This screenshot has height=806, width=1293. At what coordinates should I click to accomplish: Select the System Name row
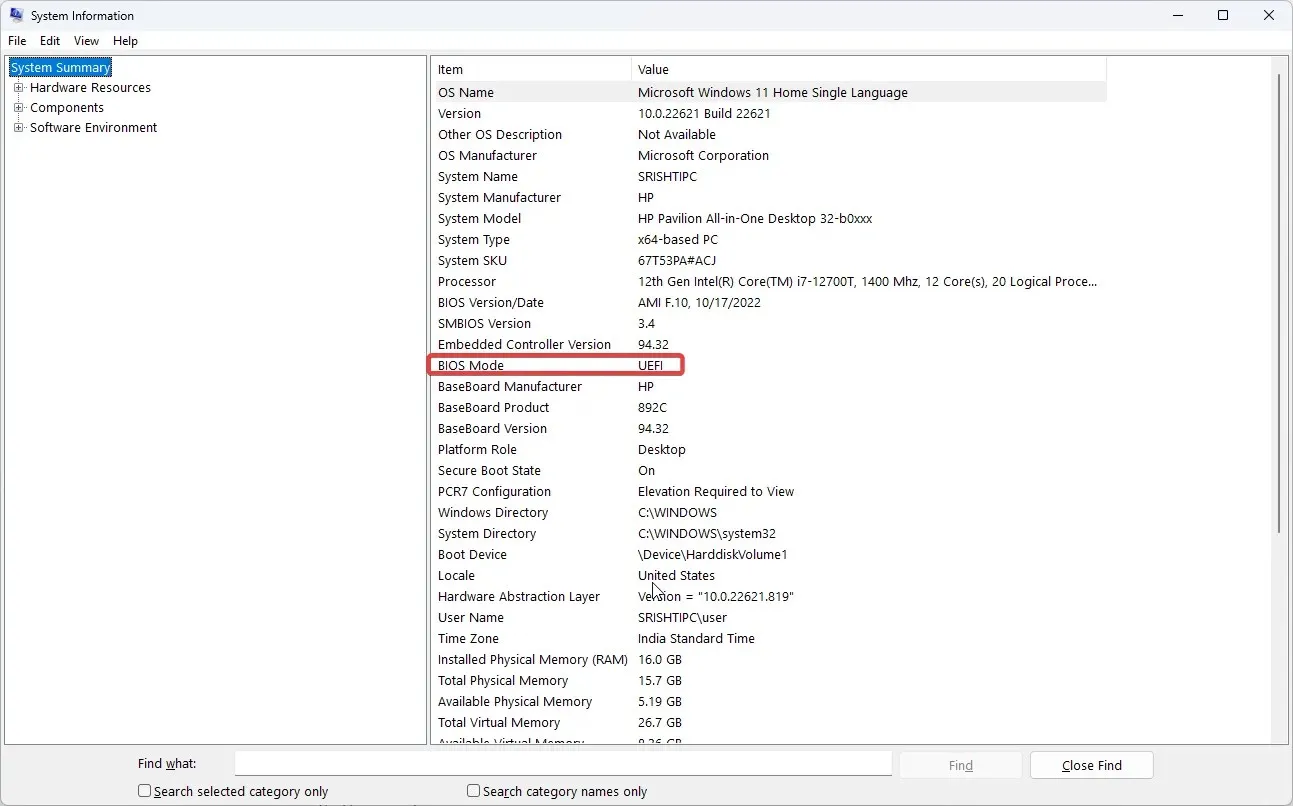tap(769, 176)
